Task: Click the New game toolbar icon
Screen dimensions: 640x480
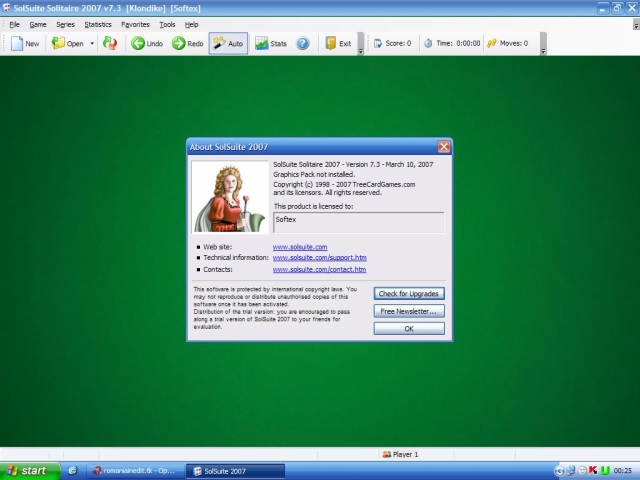Action: coord(17,44)
